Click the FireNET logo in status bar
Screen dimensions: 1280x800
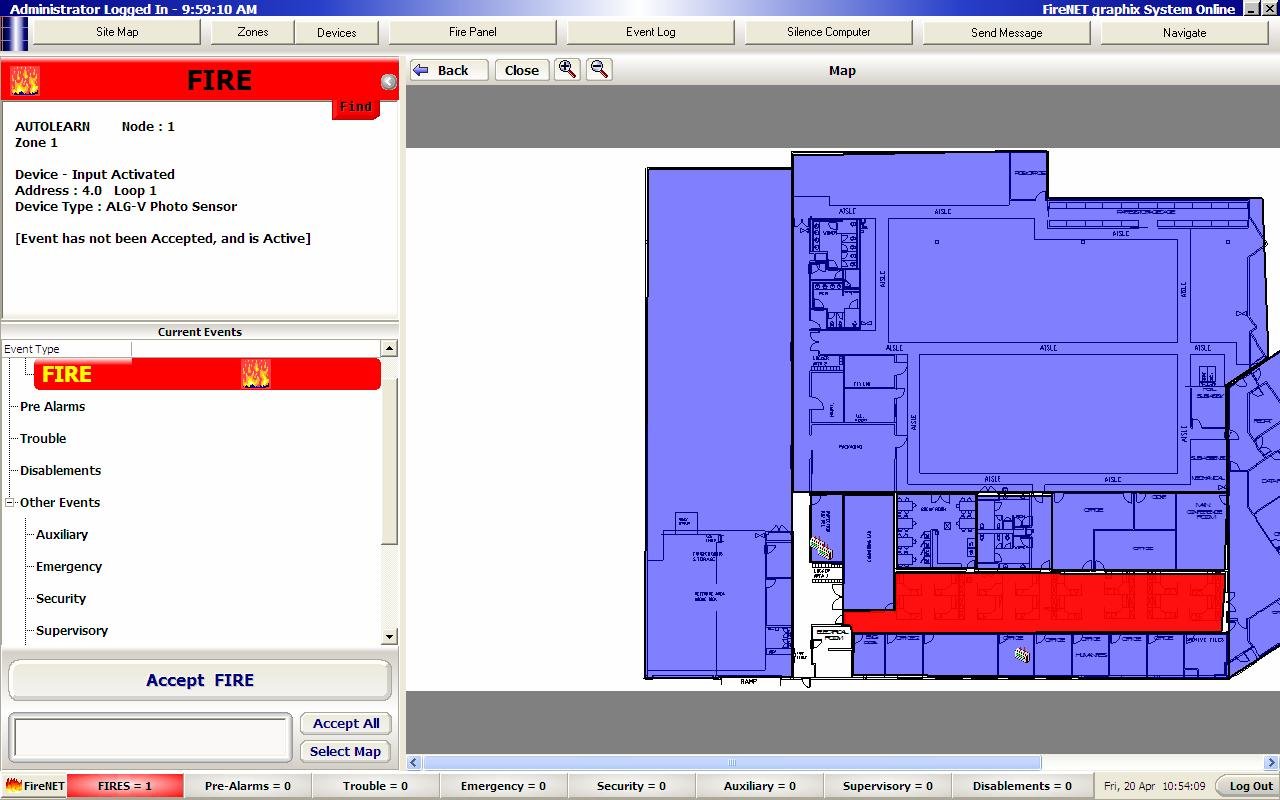click(34, 786)
